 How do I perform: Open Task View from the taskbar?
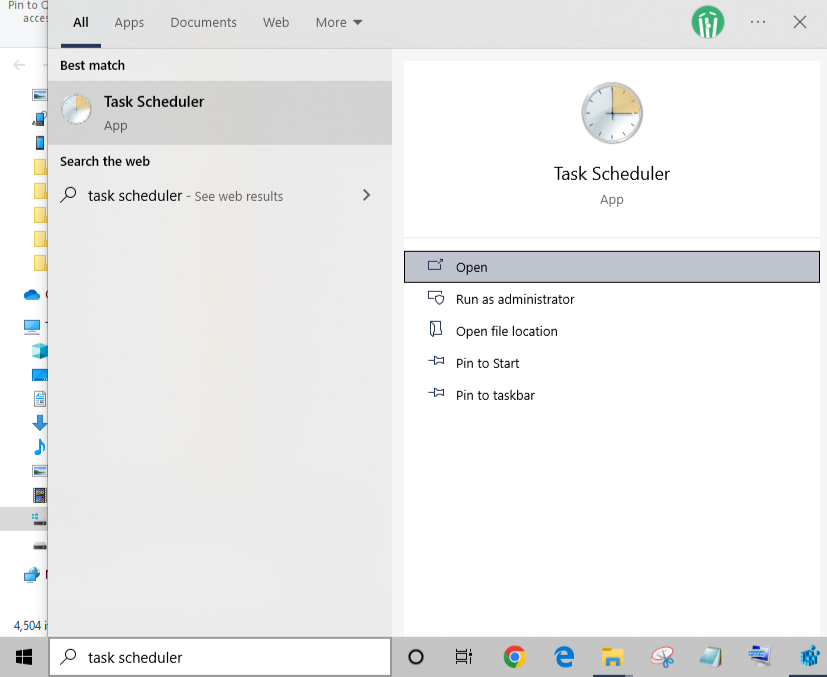464,657
